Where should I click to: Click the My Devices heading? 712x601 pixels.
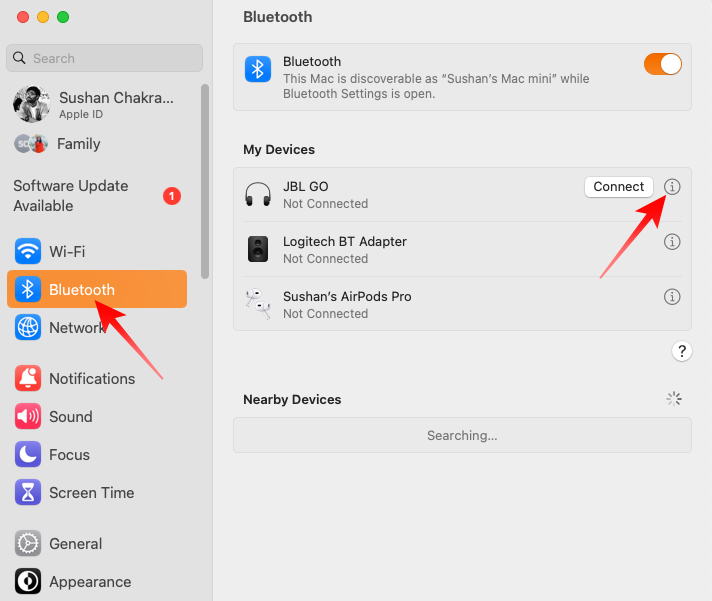[x=279, y=150]
